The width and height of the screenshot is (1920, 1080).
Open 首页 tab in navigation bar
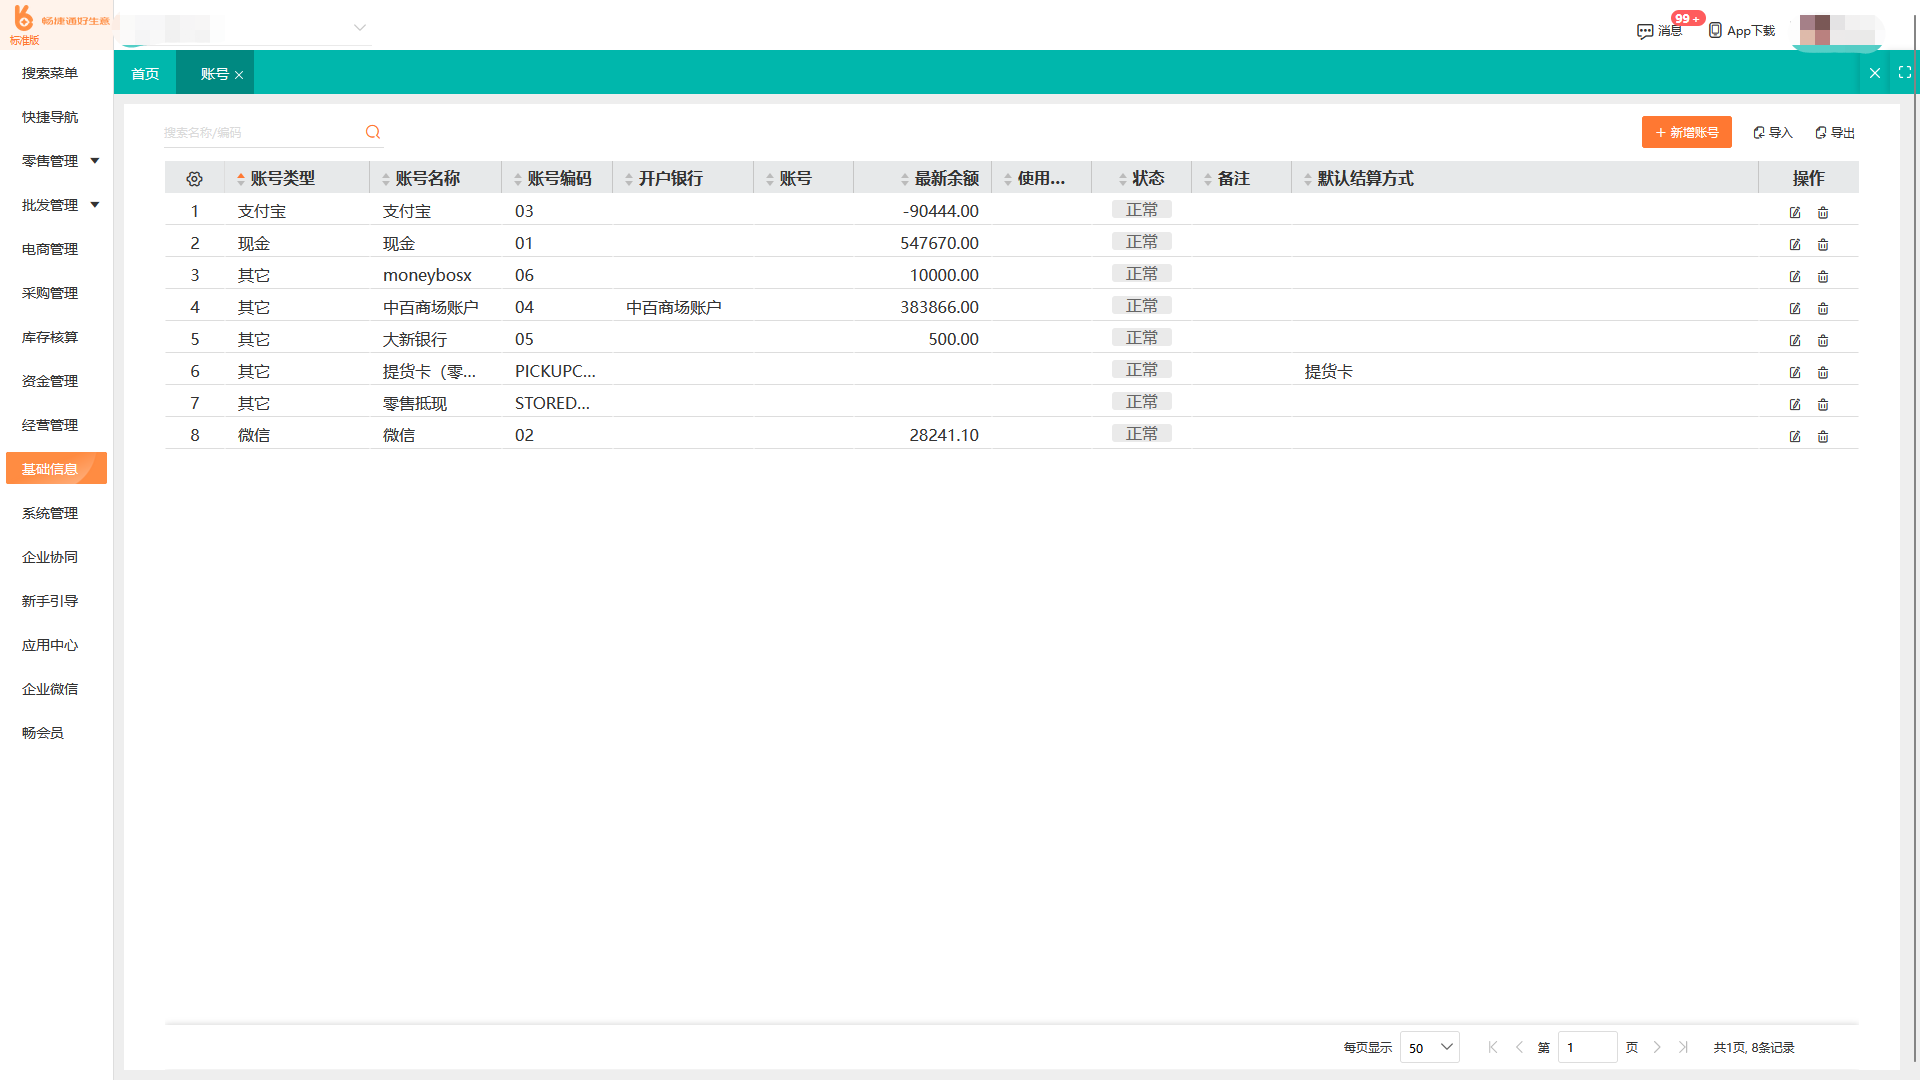tap(145, 73)
